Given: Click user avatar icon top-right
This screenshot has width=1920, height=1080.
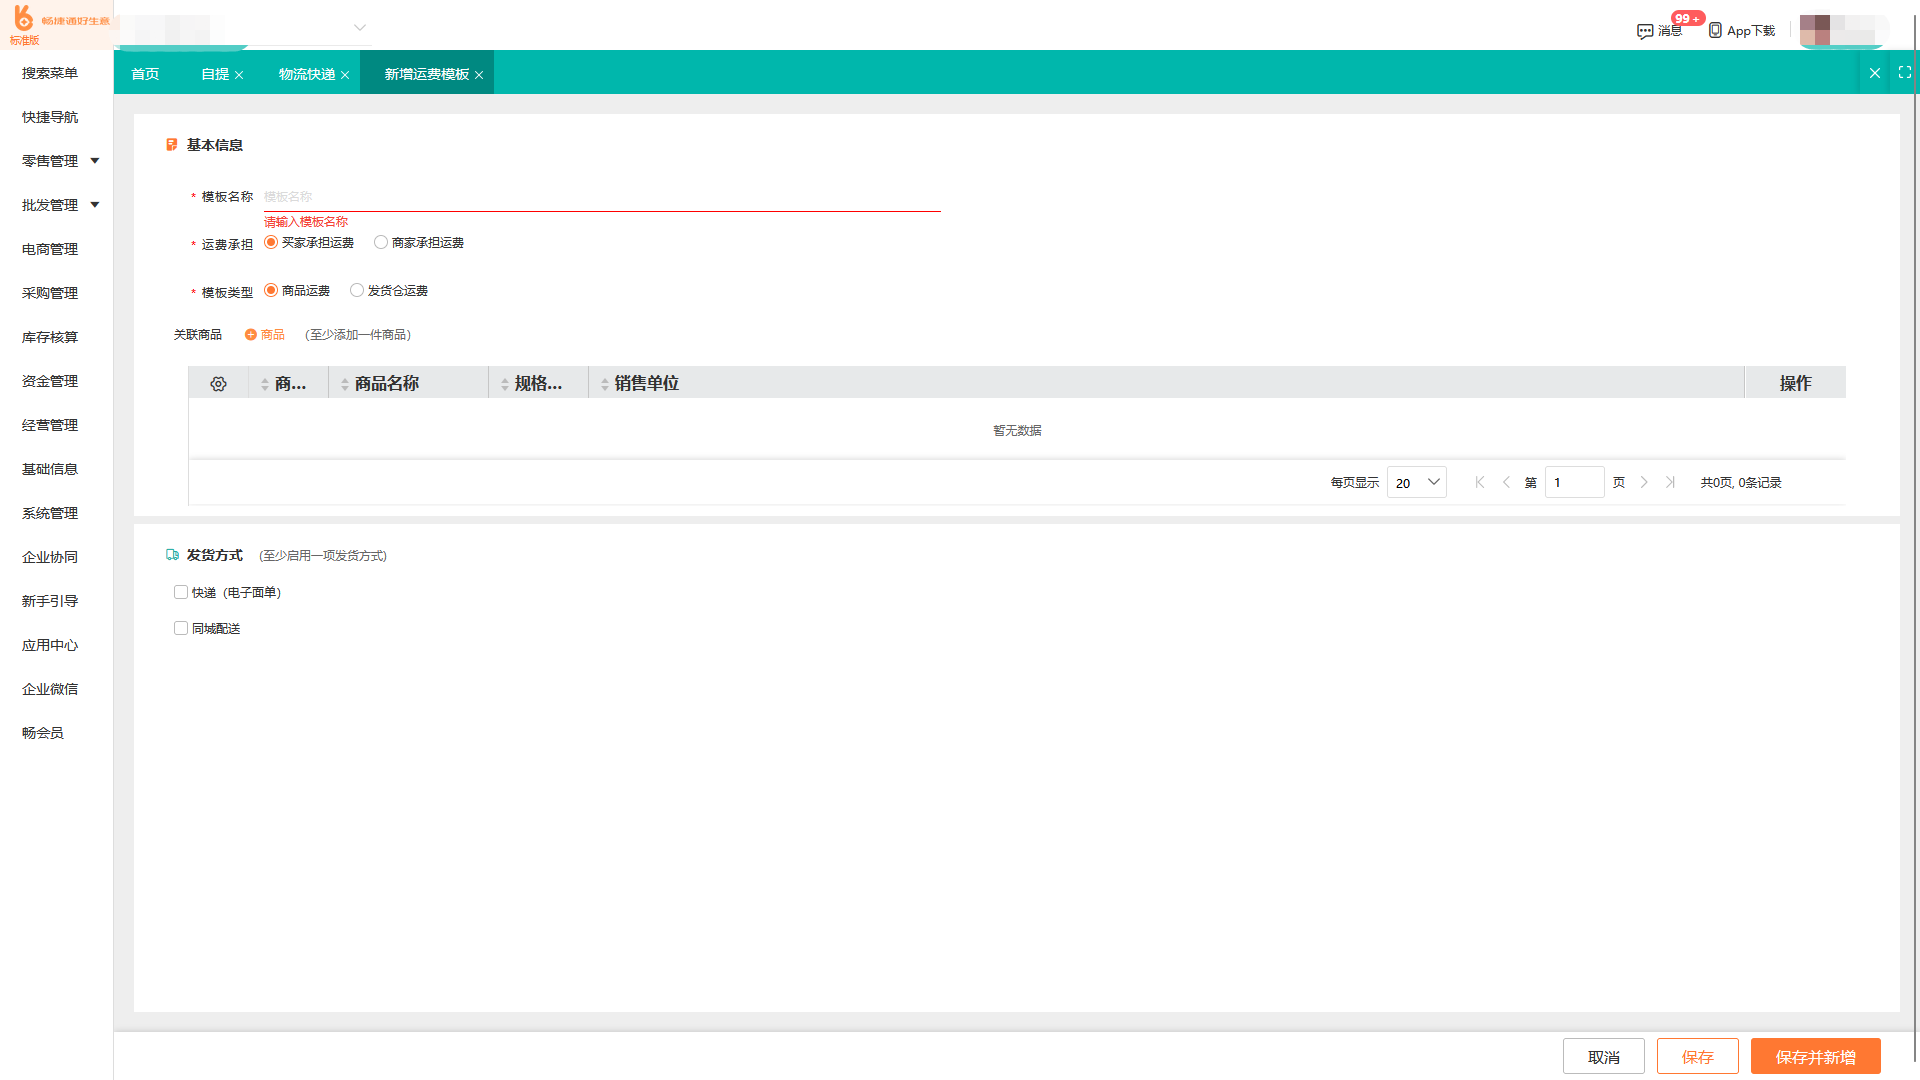Looking at the screenshot, I should coord(1821,29).
